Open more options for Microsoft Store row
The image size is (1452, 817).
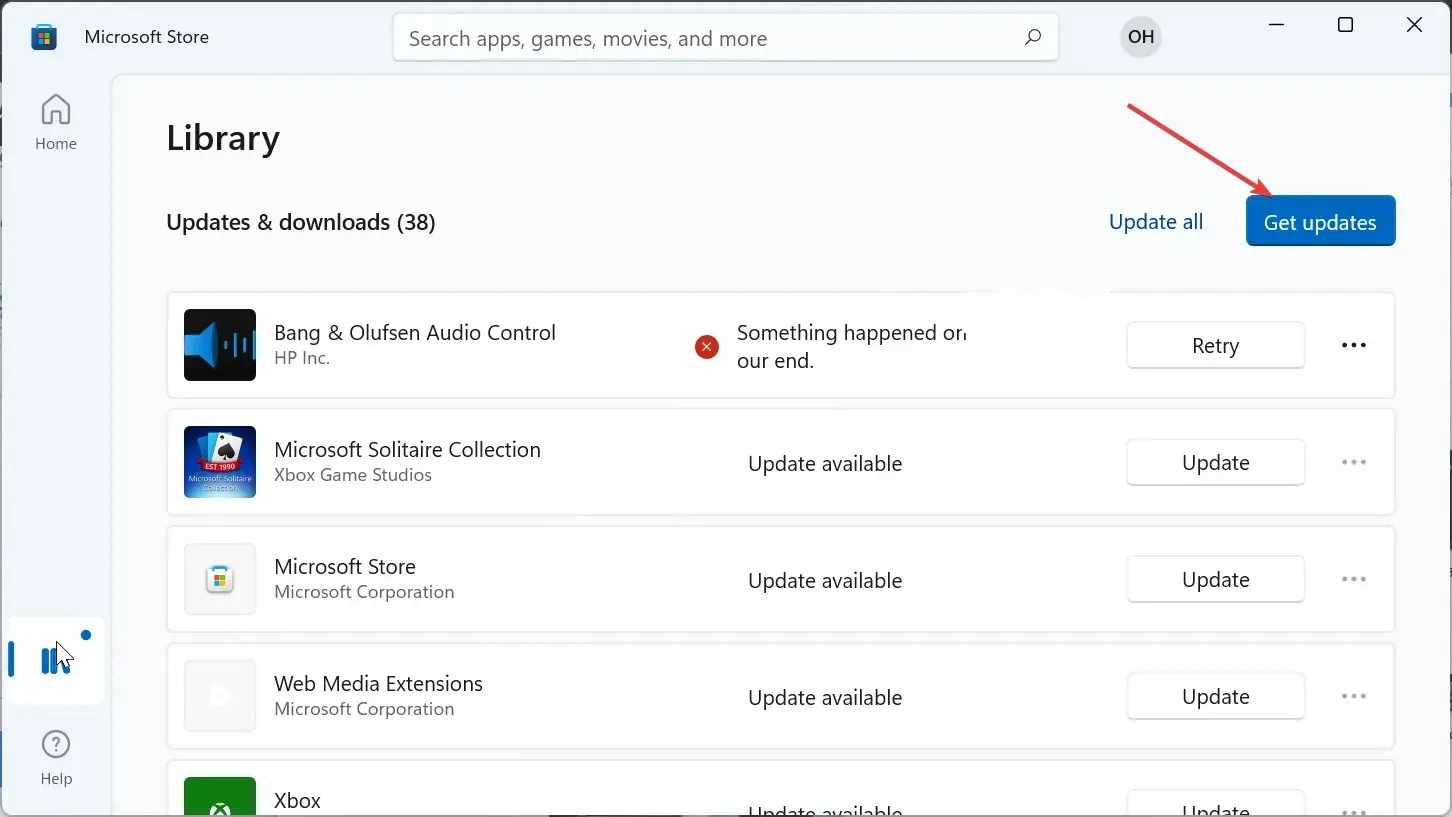1354,579
